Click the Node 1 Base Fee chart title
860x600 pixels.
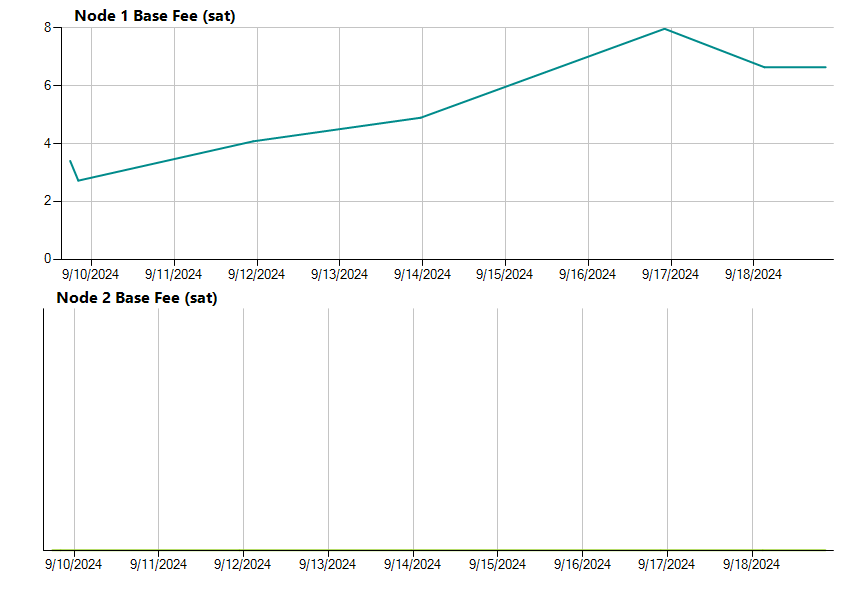coord(154,15)
